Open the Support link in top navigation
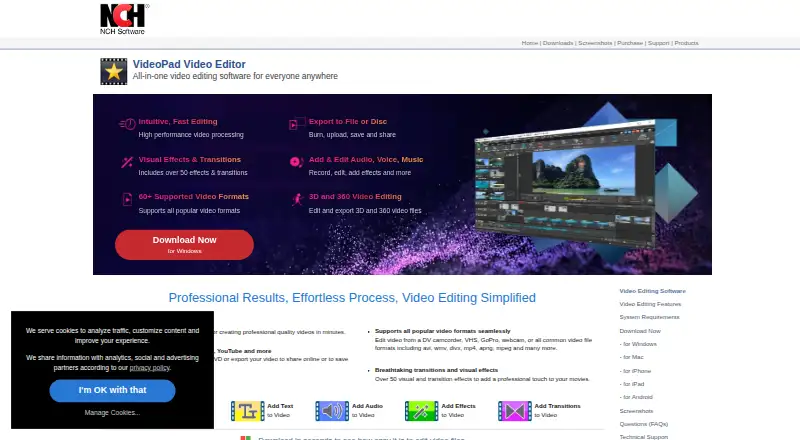800x440 pixels. point(658,43)
